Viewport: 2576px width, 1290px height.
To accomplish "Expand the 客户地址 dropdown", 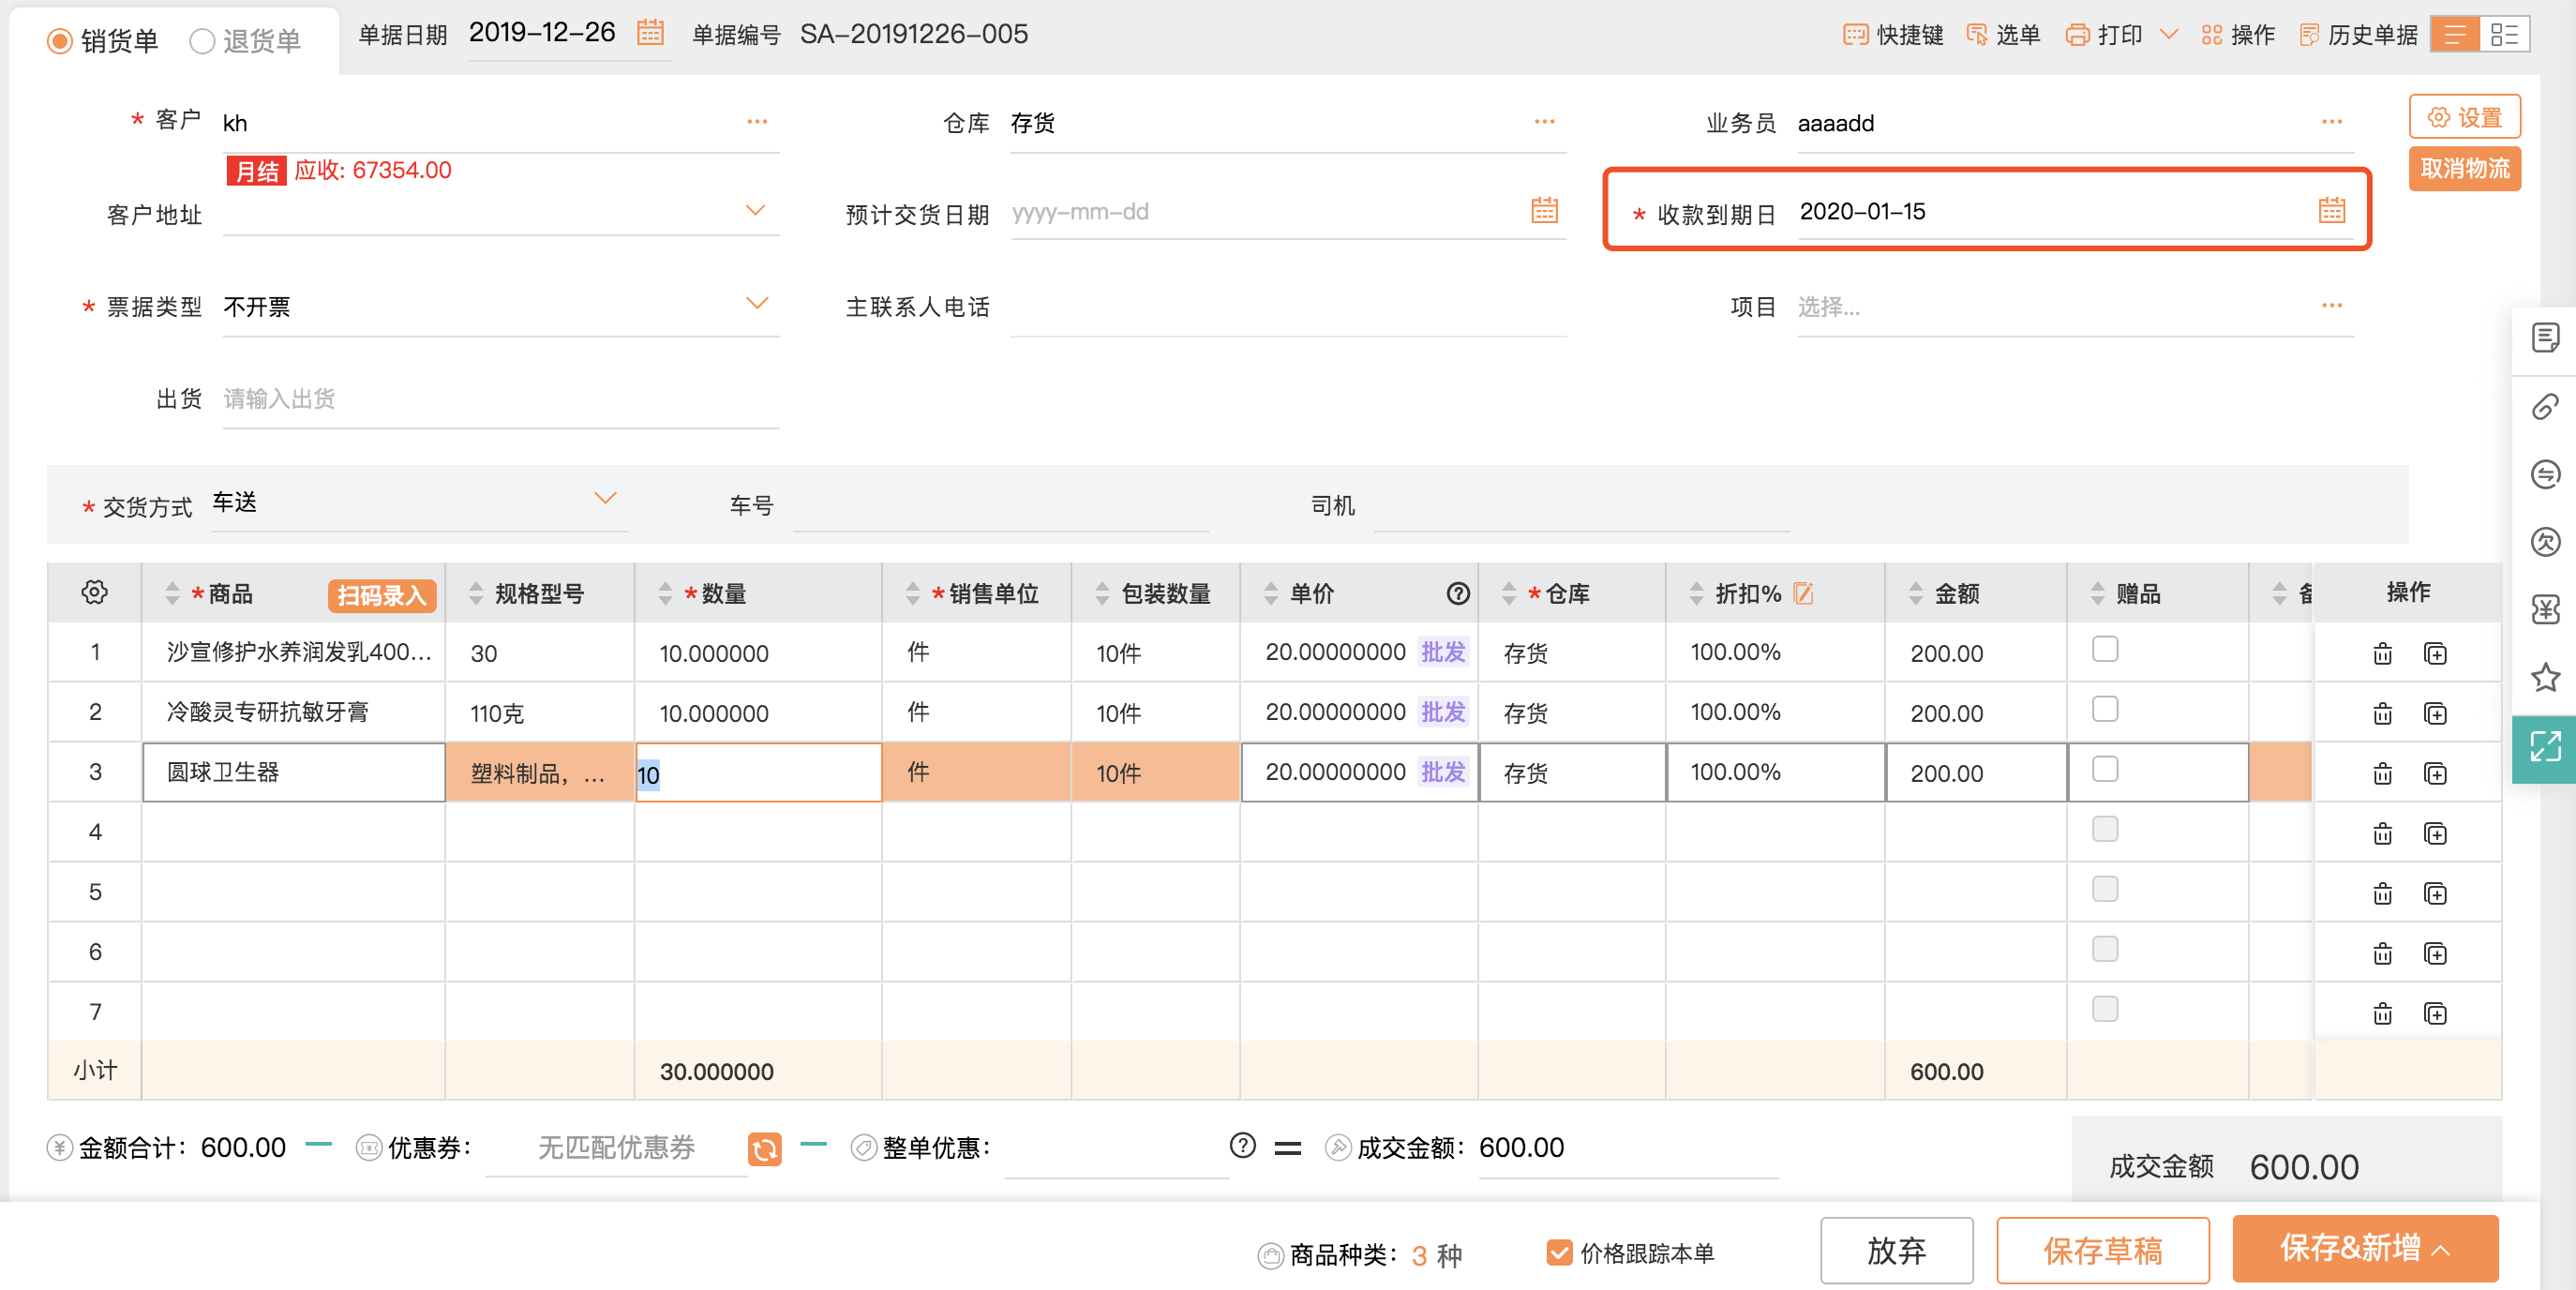I will (758, 211).
